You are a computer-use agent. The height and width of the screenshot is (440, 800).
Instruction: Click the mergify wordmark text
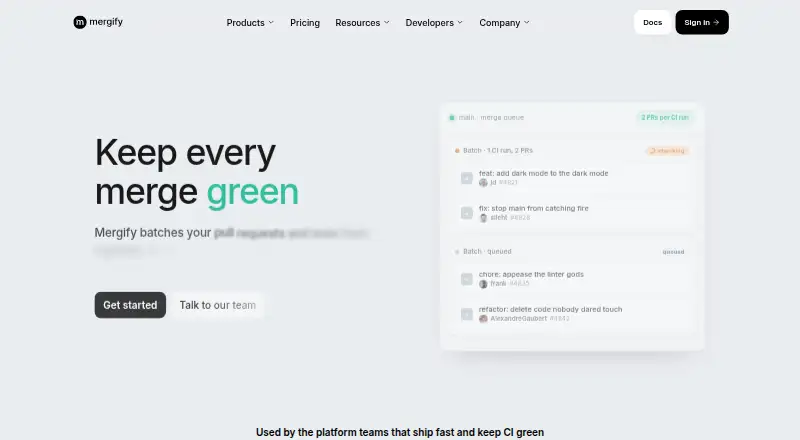coord(106,22)
